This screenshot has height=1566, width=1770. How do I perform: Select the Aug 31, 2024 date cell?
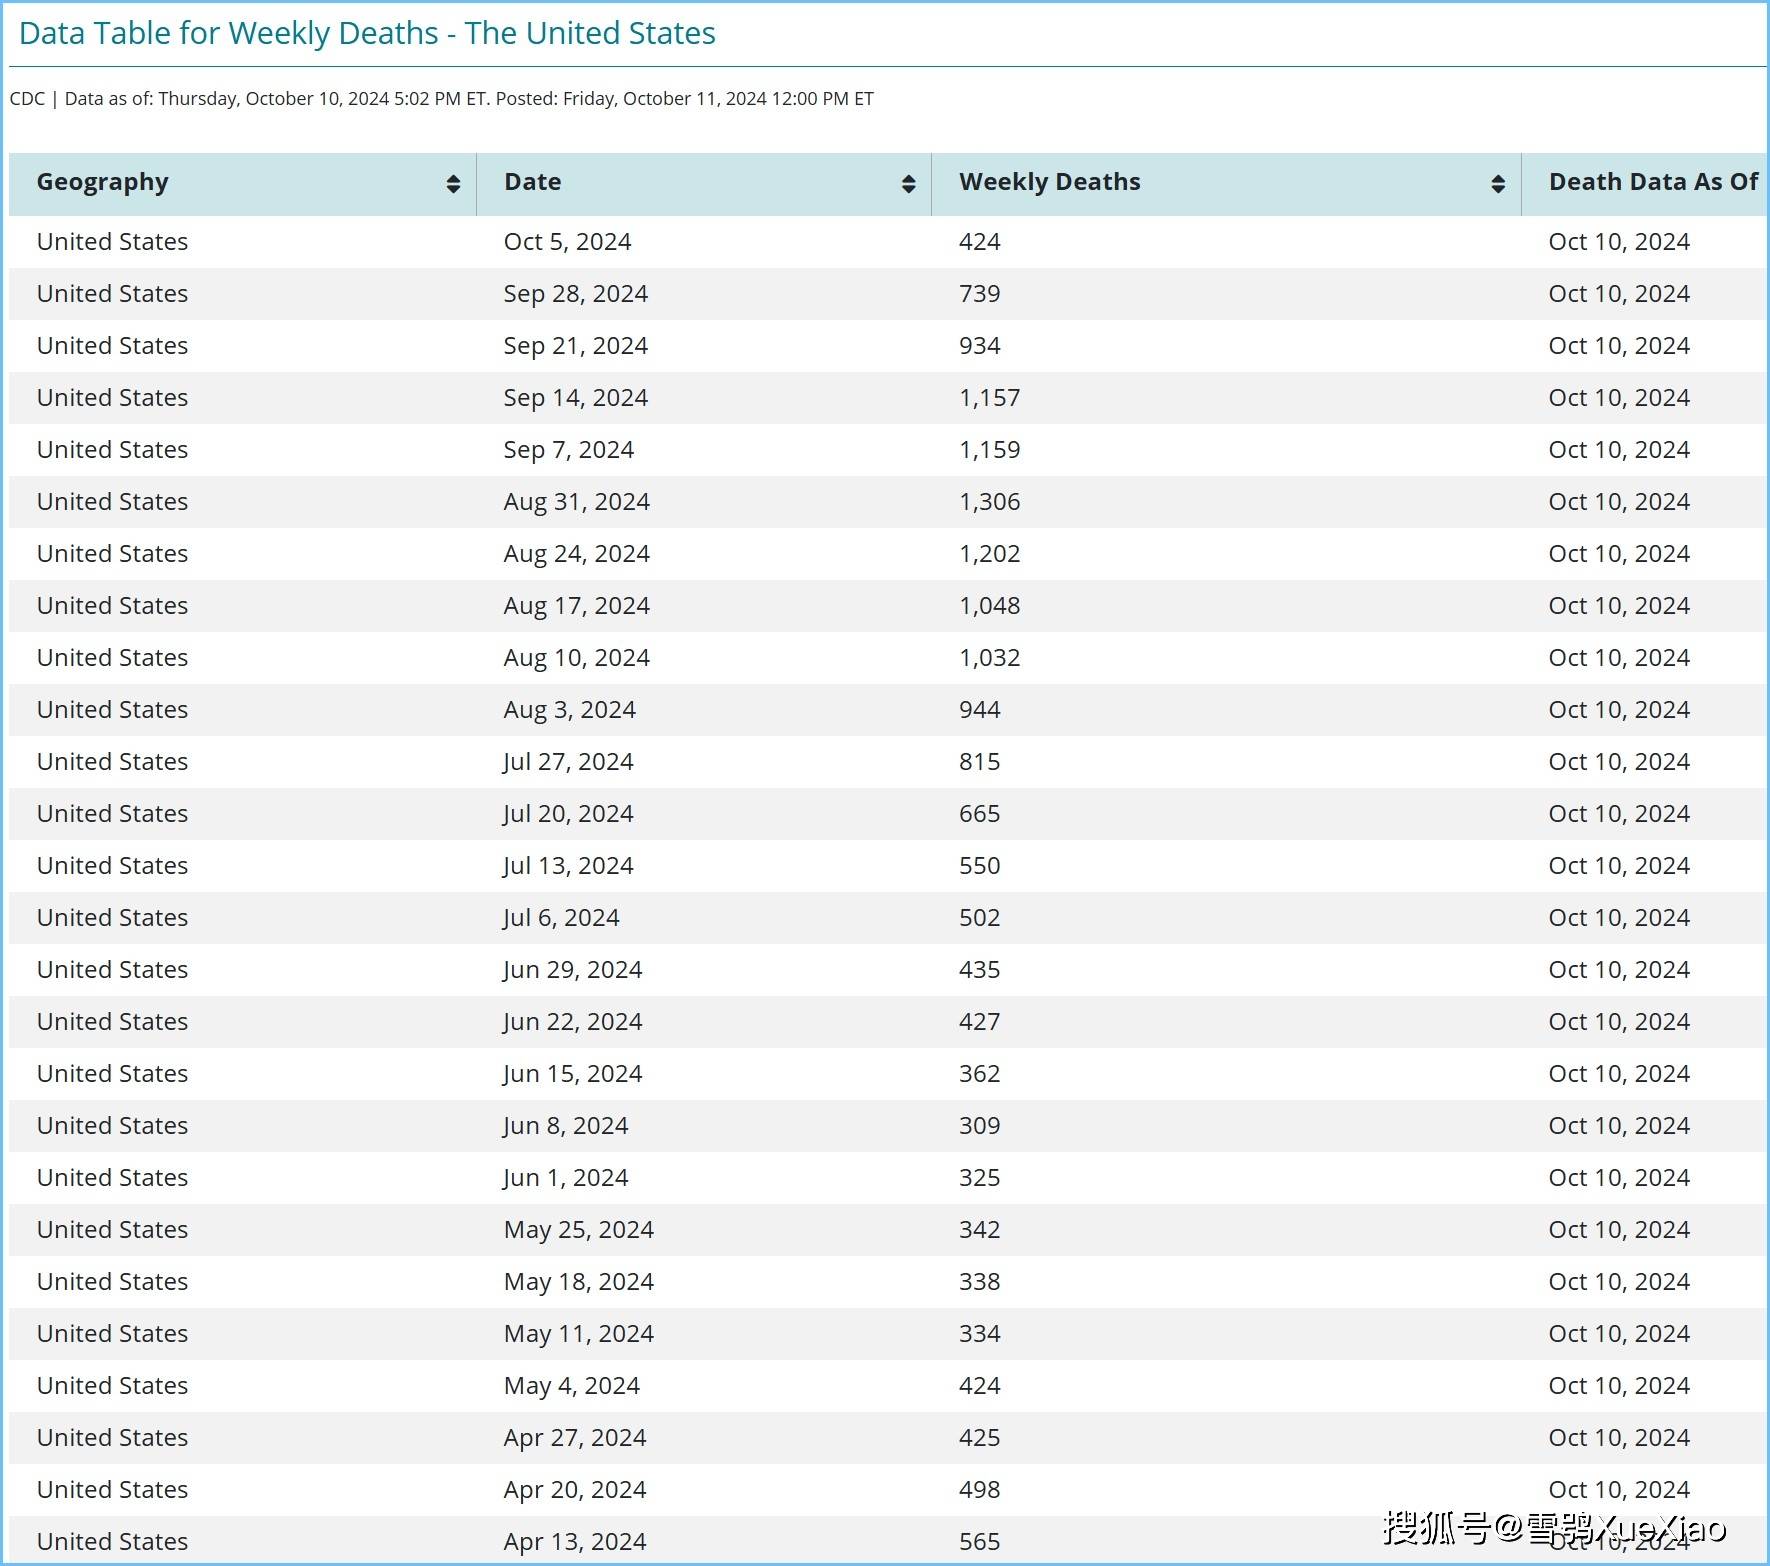576,502
